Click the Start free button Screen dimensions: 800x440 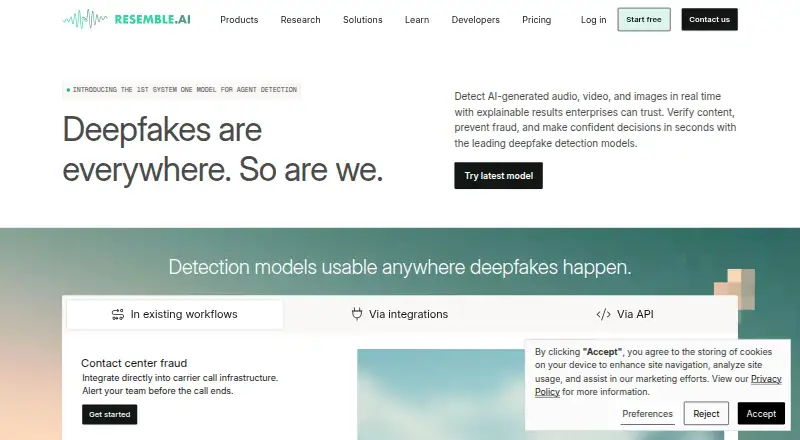tap(644, 19)
